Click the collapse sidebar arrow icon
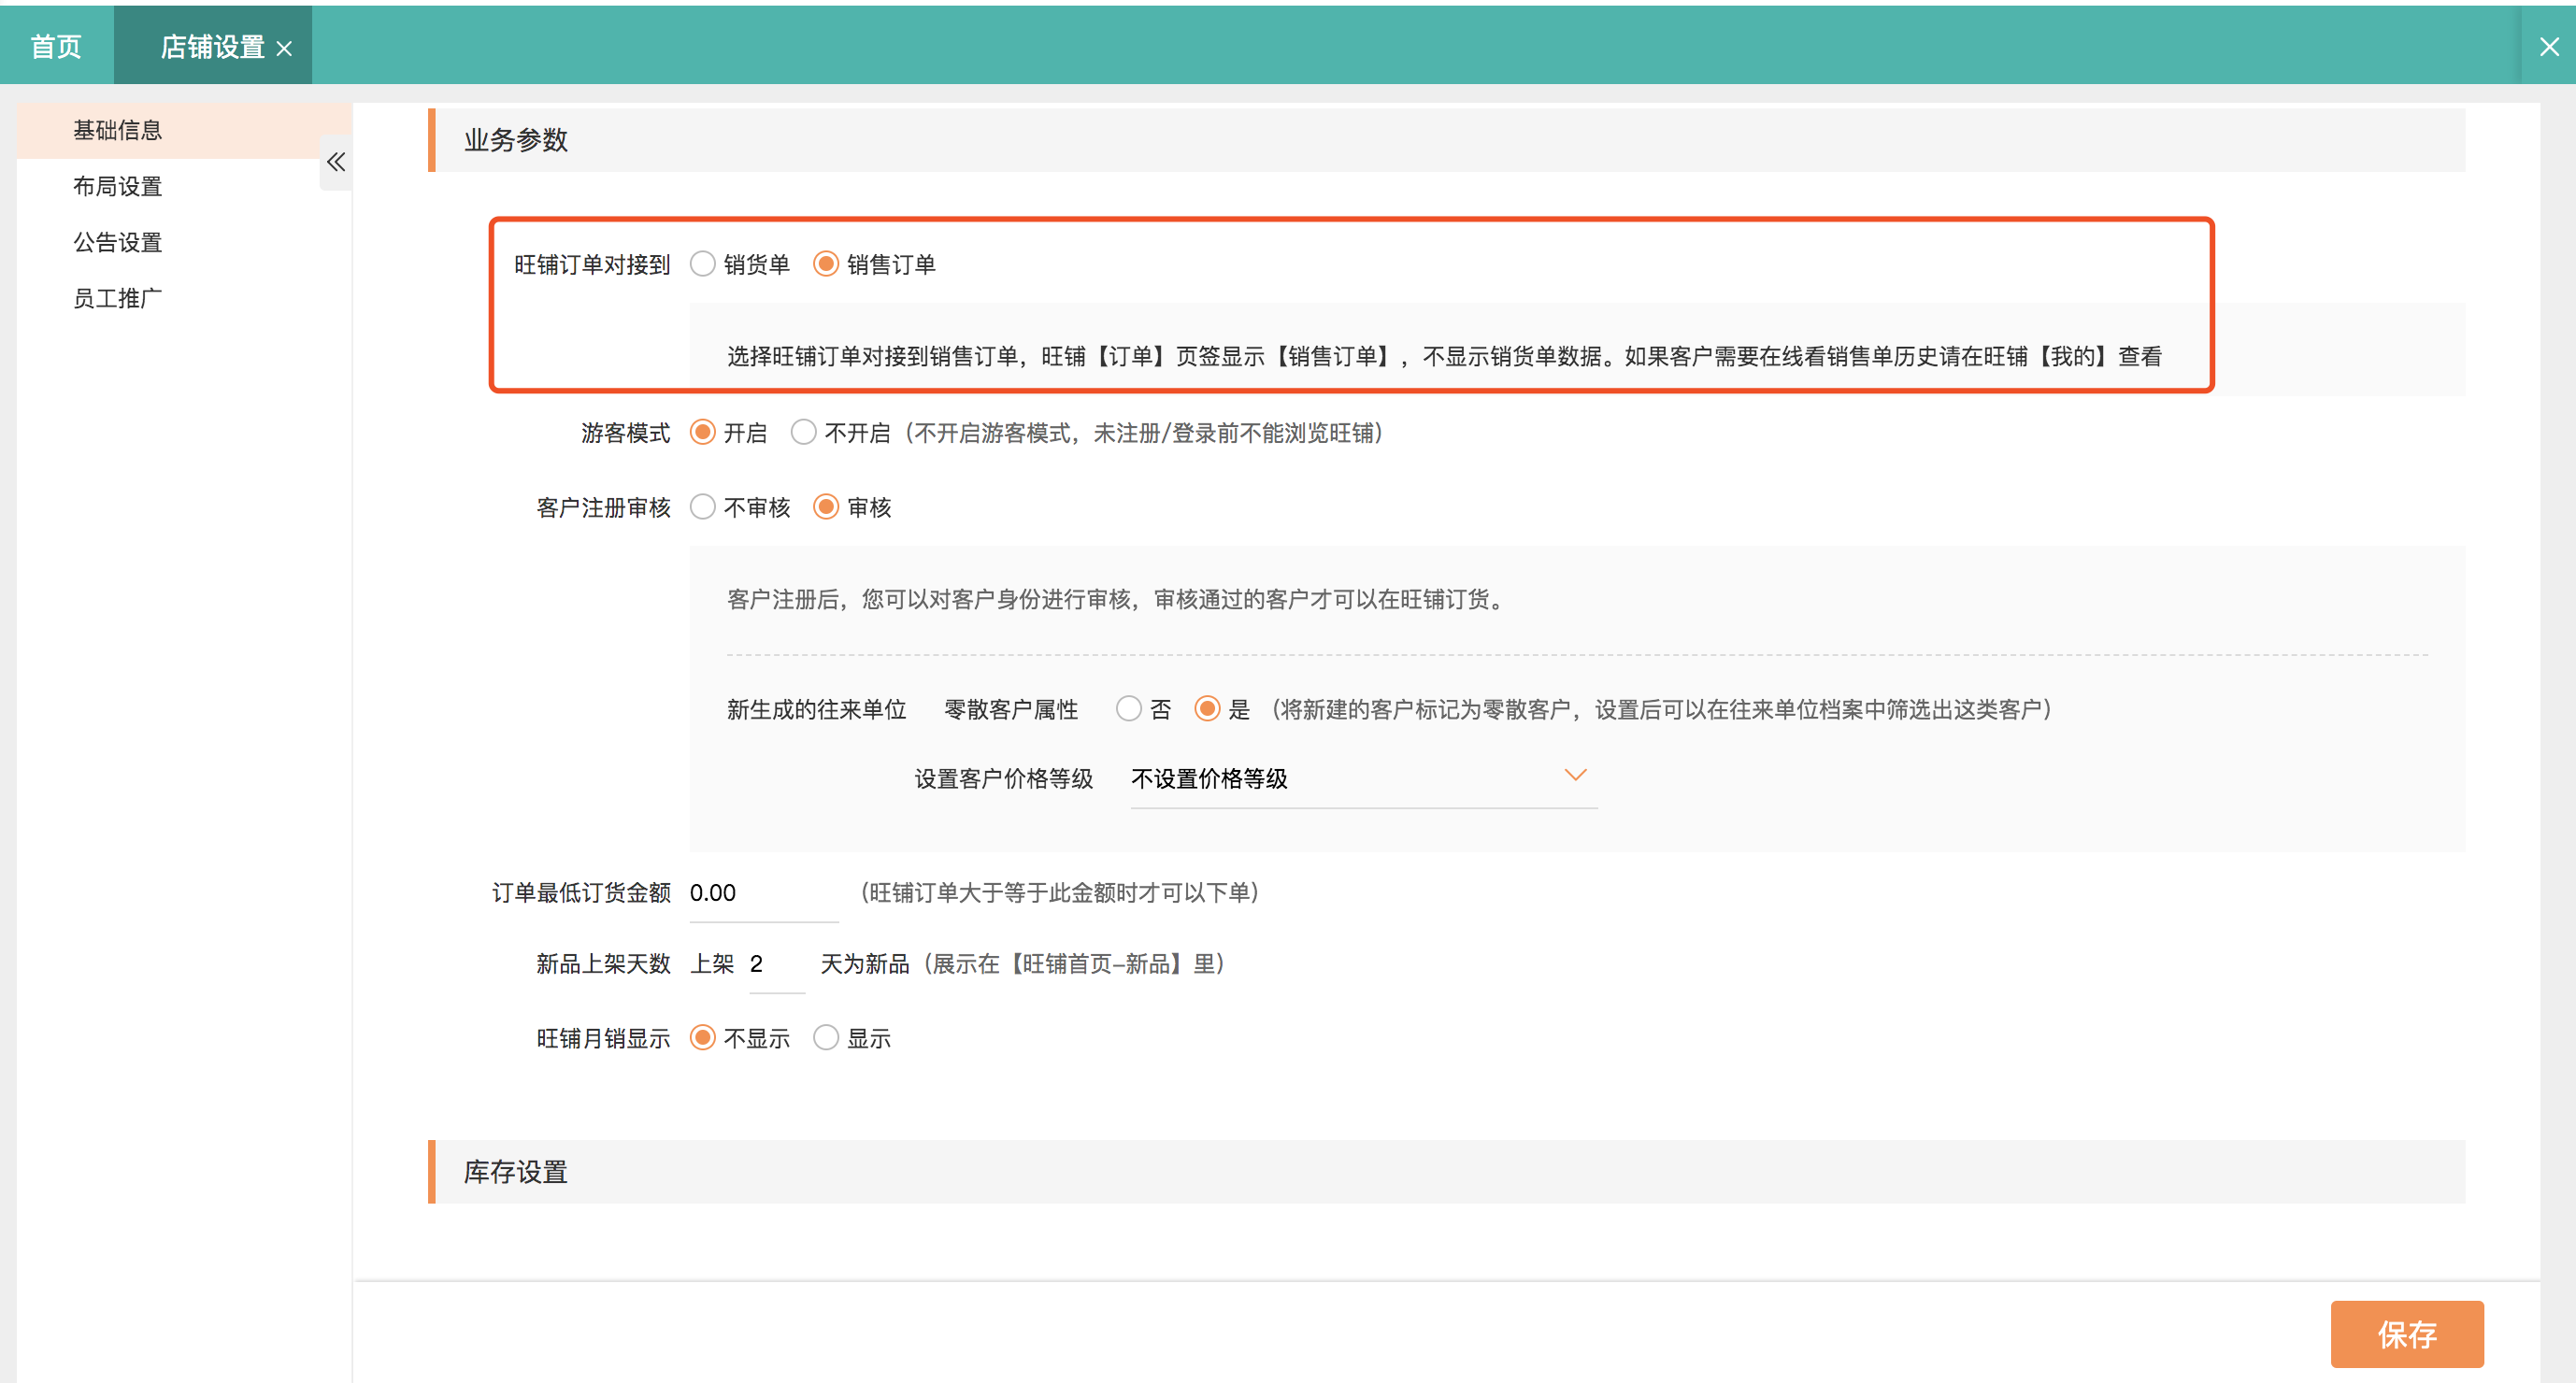Image resolution: width=2576 pixels, height=1383 pixels. (x=336, y=160)
